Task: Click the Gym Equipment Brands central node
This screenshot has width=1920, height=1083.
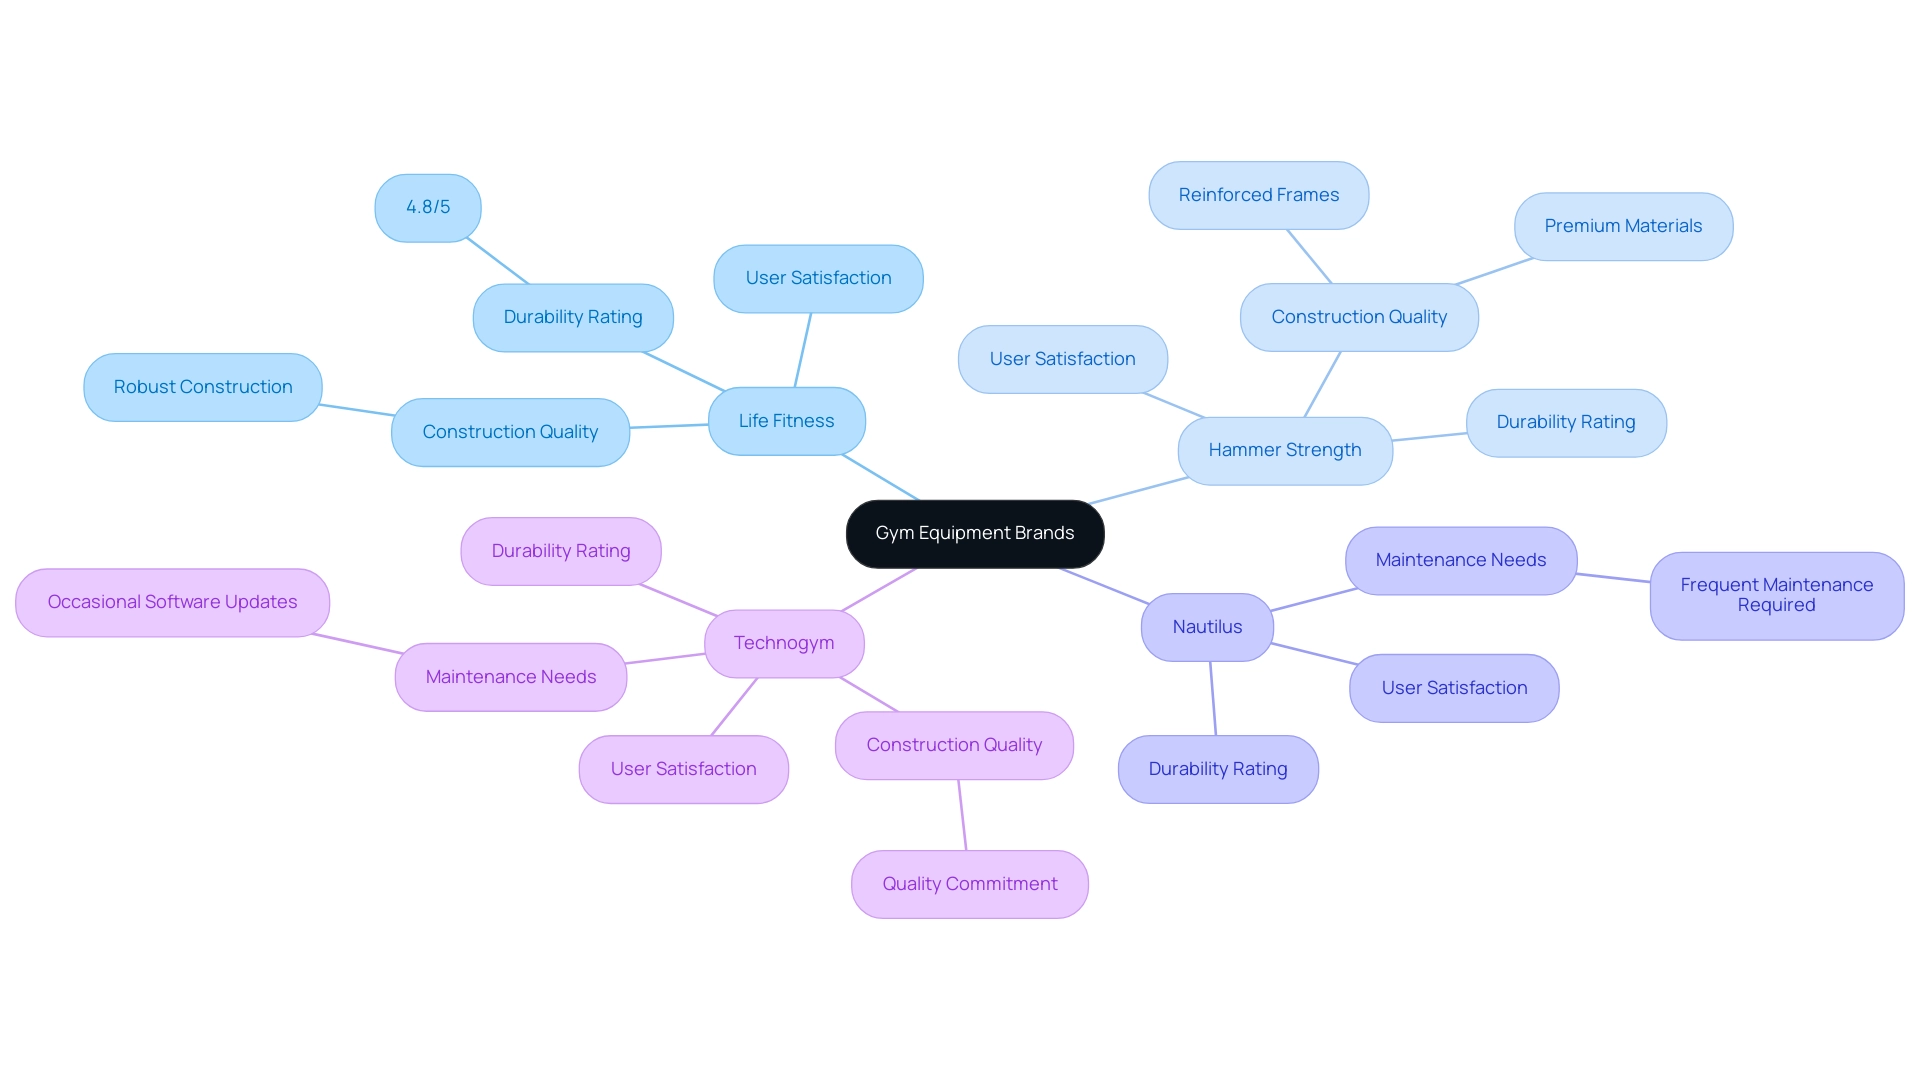Action: point(975,533)
